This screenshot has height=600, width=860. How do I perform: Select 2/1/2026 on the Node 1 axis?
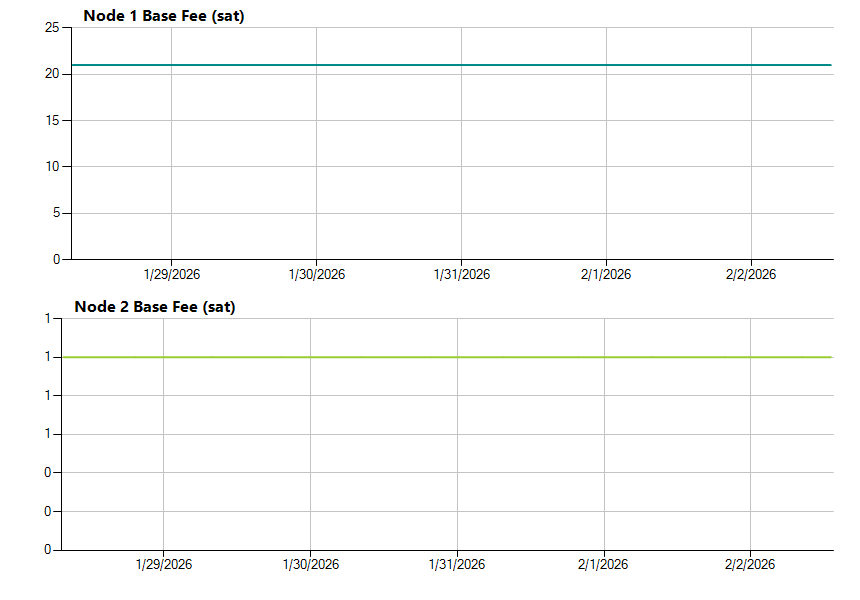click(x=606, y=275)
